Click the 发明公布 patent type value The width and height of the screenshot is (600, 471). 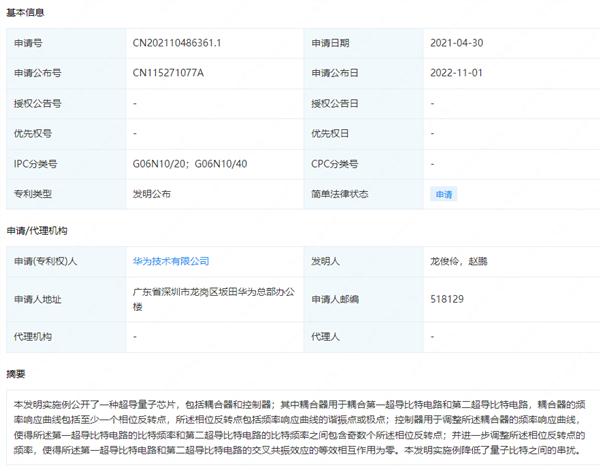(154, 192)
